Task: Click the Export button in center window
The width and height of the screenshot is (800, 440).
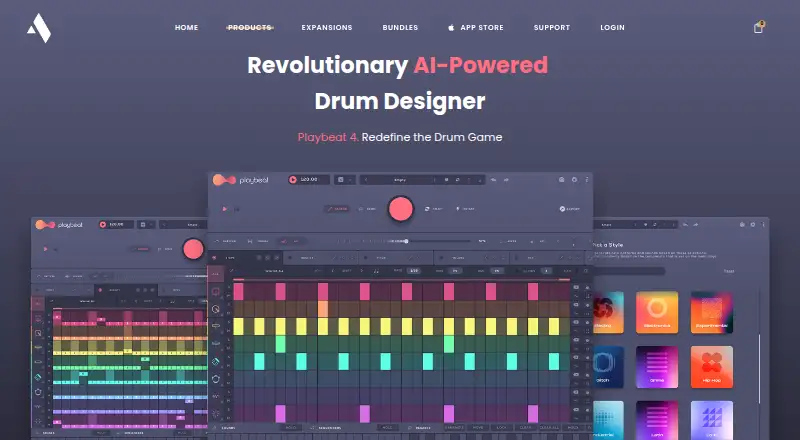Action: tap(569, 209)
